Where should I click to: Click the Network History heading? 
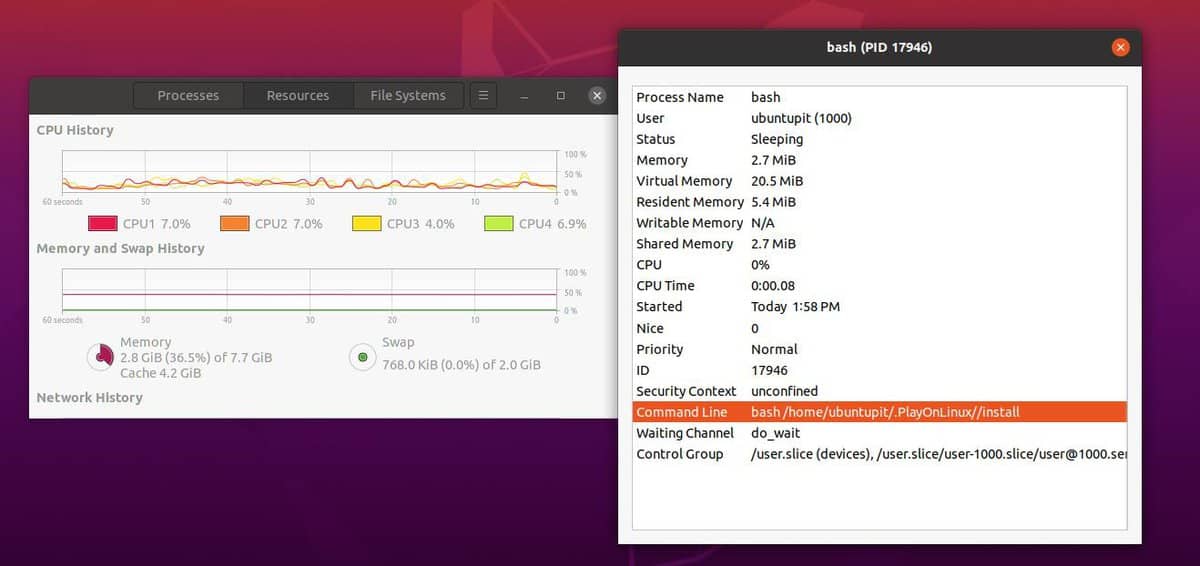click(x=89, y=397)
